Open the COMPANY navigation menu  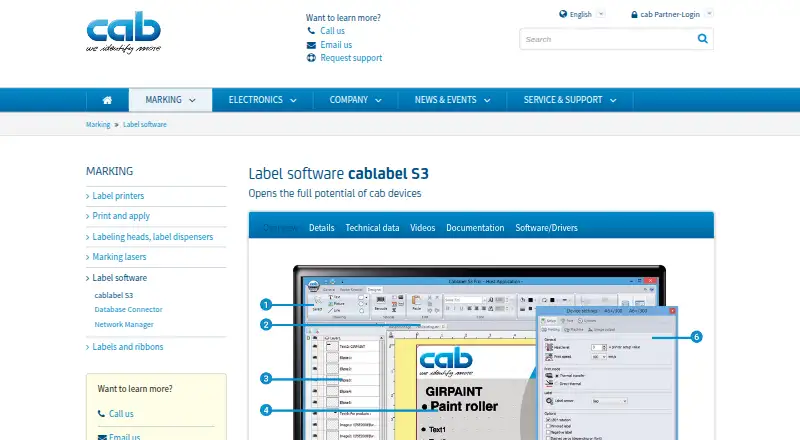click(355, 100)
